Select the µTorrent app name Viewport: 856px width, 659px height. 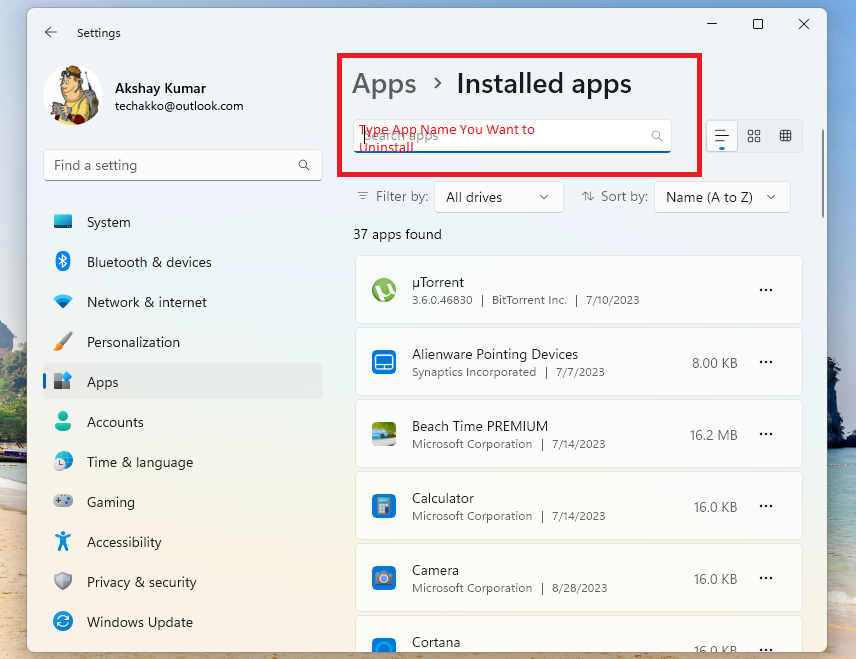(x=438, y=282)
